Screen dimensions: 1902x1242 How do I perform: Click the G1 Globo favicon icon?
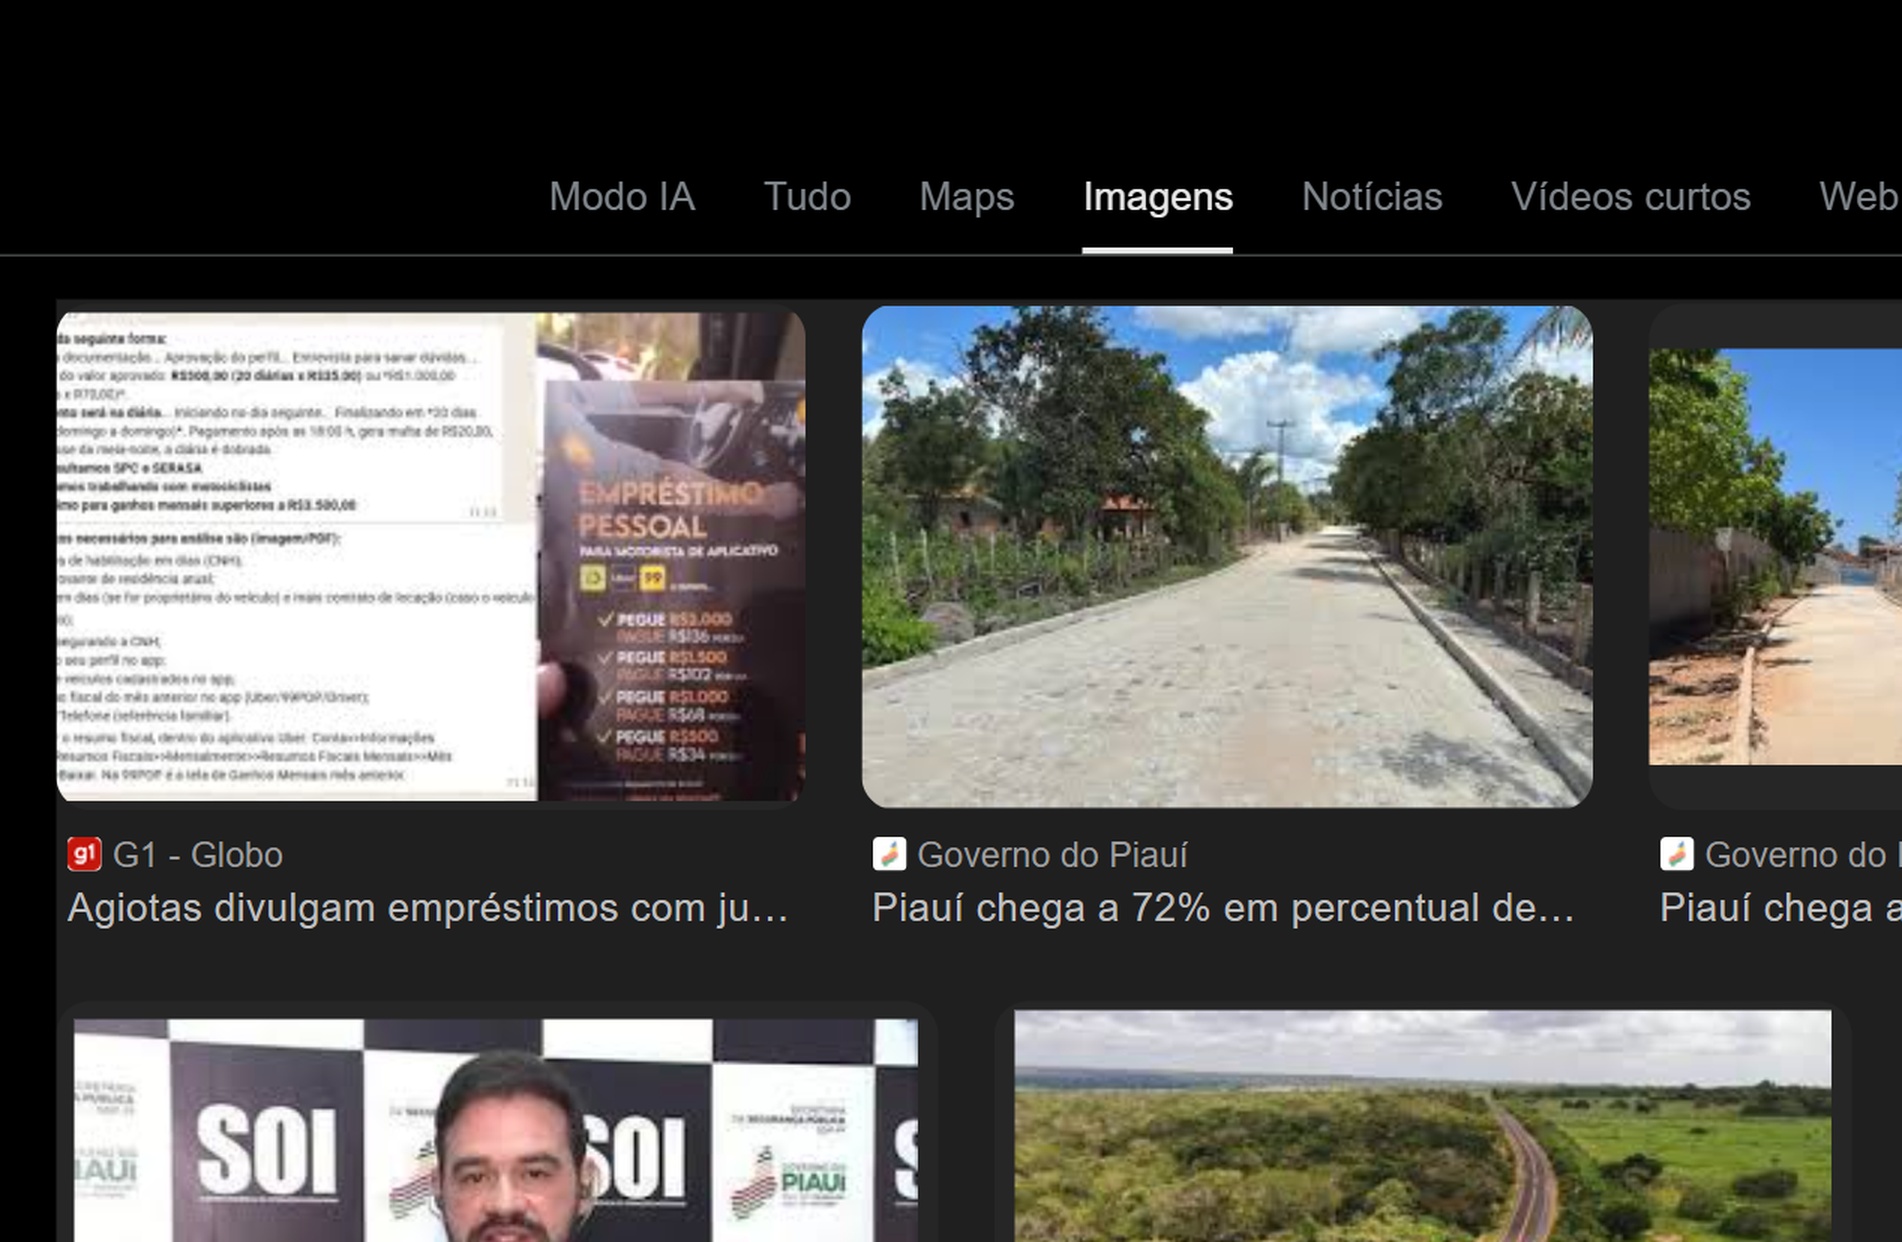84,854
